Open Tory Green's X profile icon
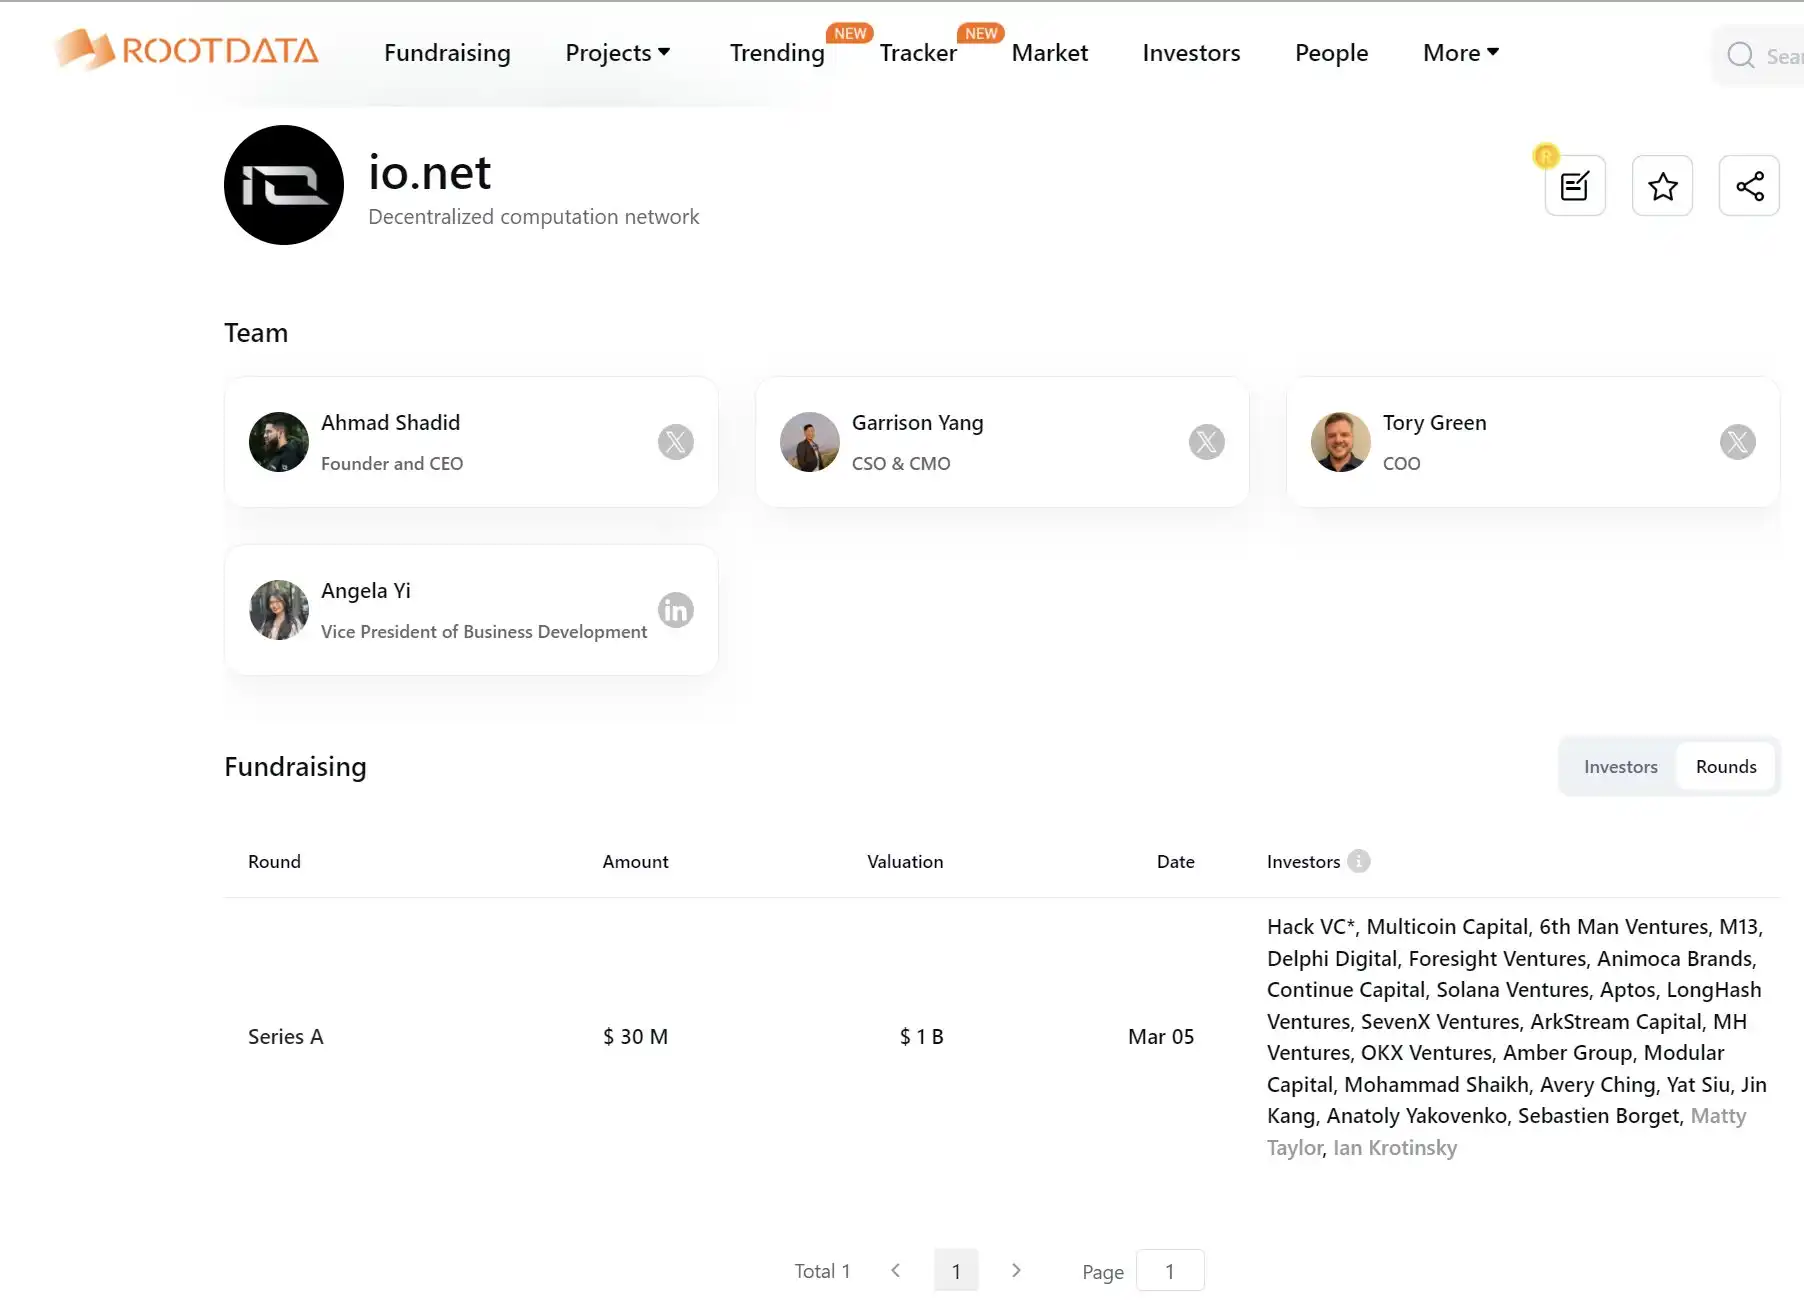Image resolution: width=1804 pixels, height=1300 pixels. [x=1737, y=442]
